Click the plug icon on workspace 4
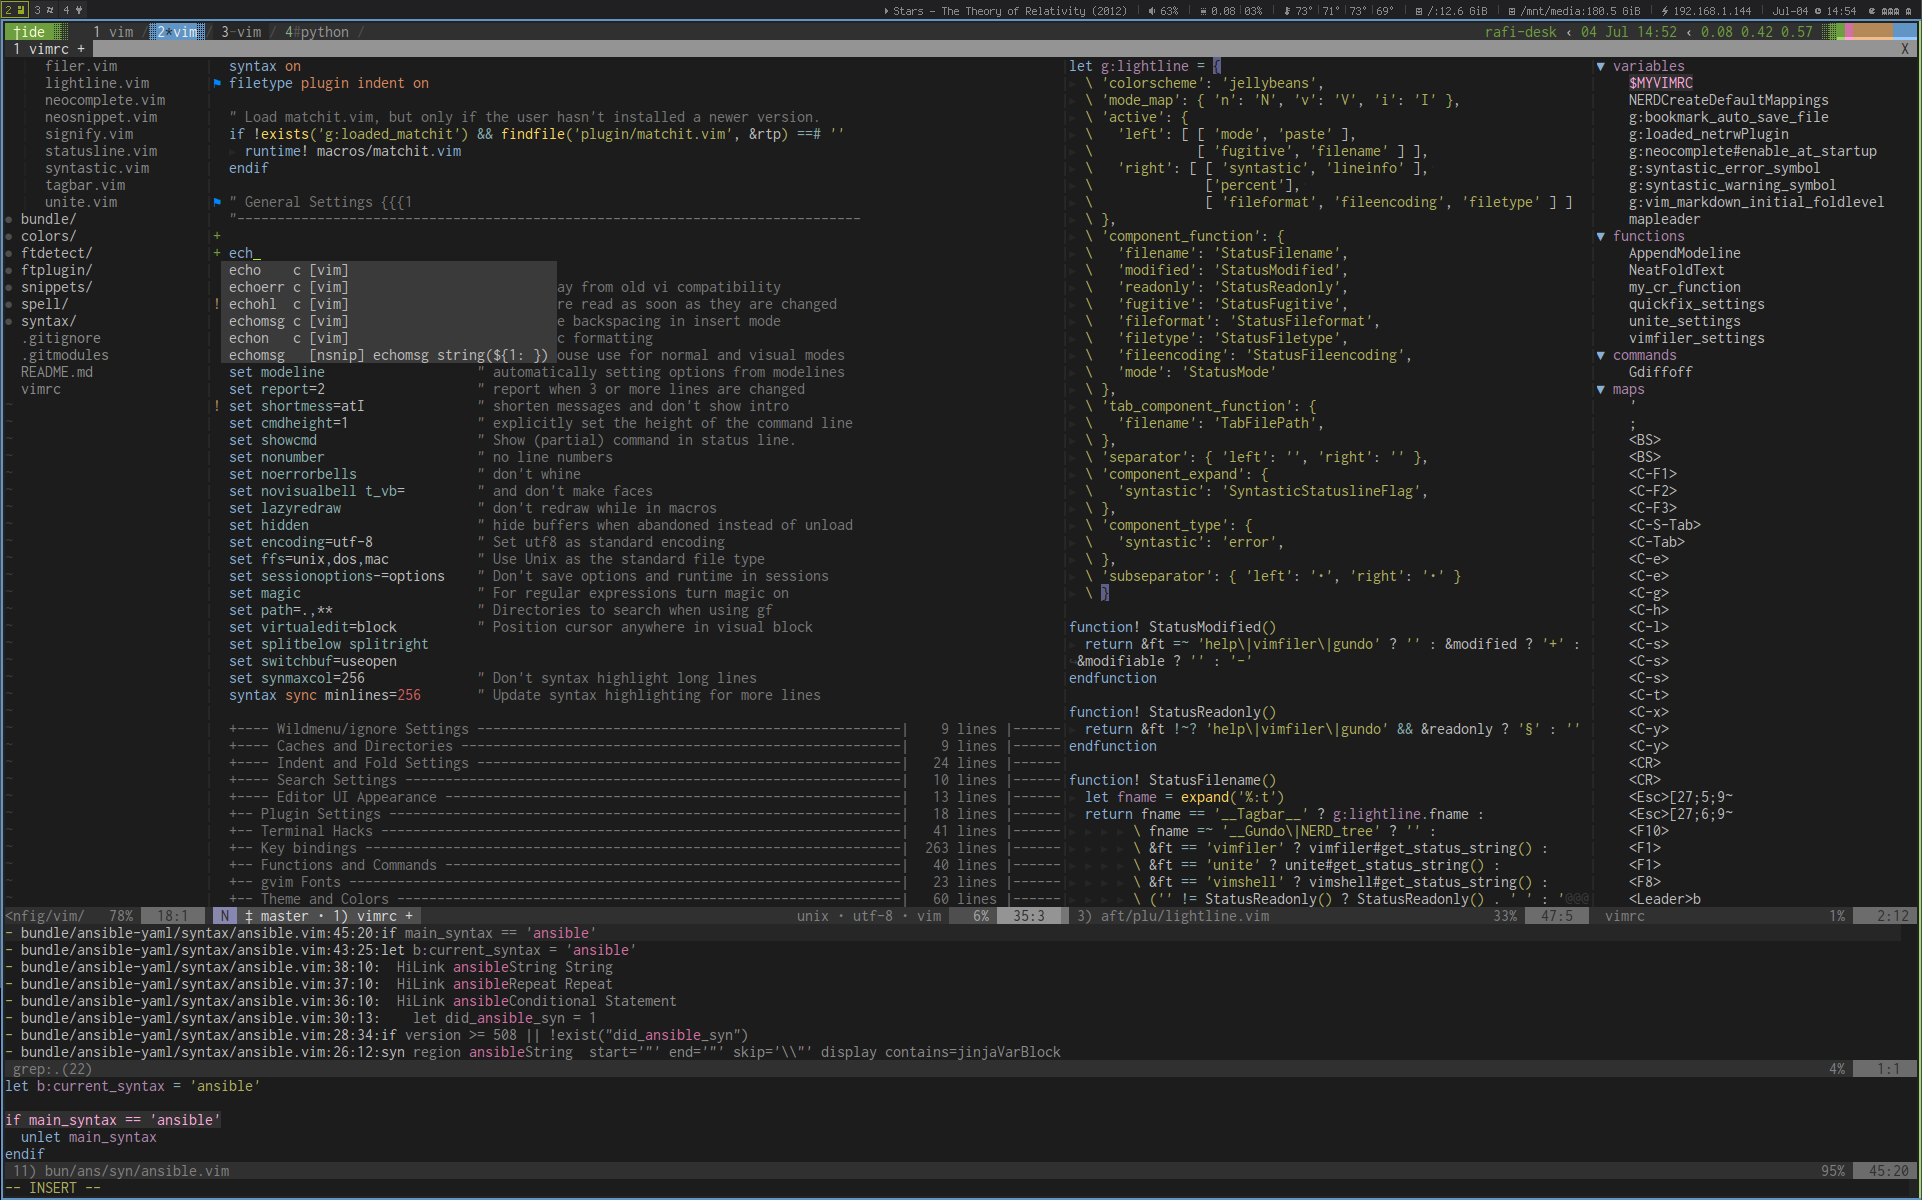Viewport: 1922px width, 1200px height. coord(79,10)
